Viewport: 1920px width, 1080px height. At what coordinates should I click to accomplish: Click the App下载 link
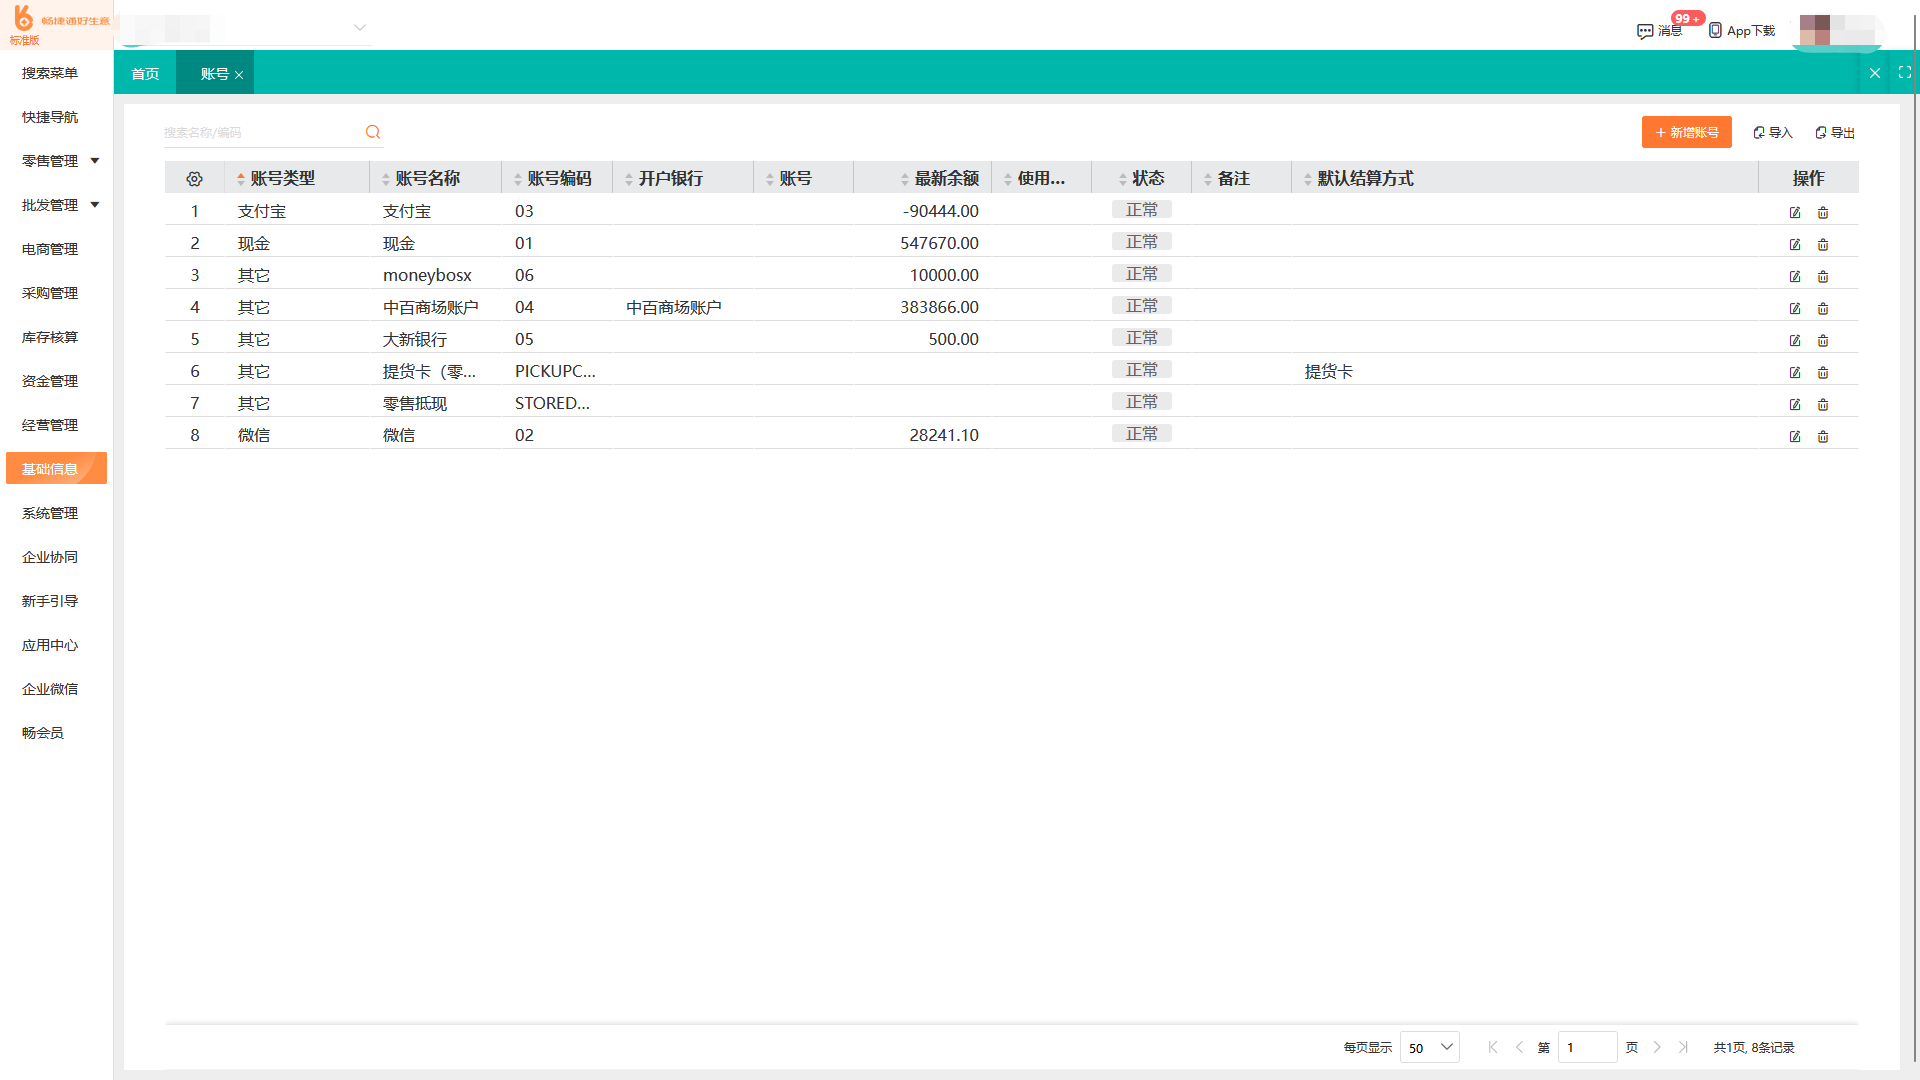tap(1742, 29)
